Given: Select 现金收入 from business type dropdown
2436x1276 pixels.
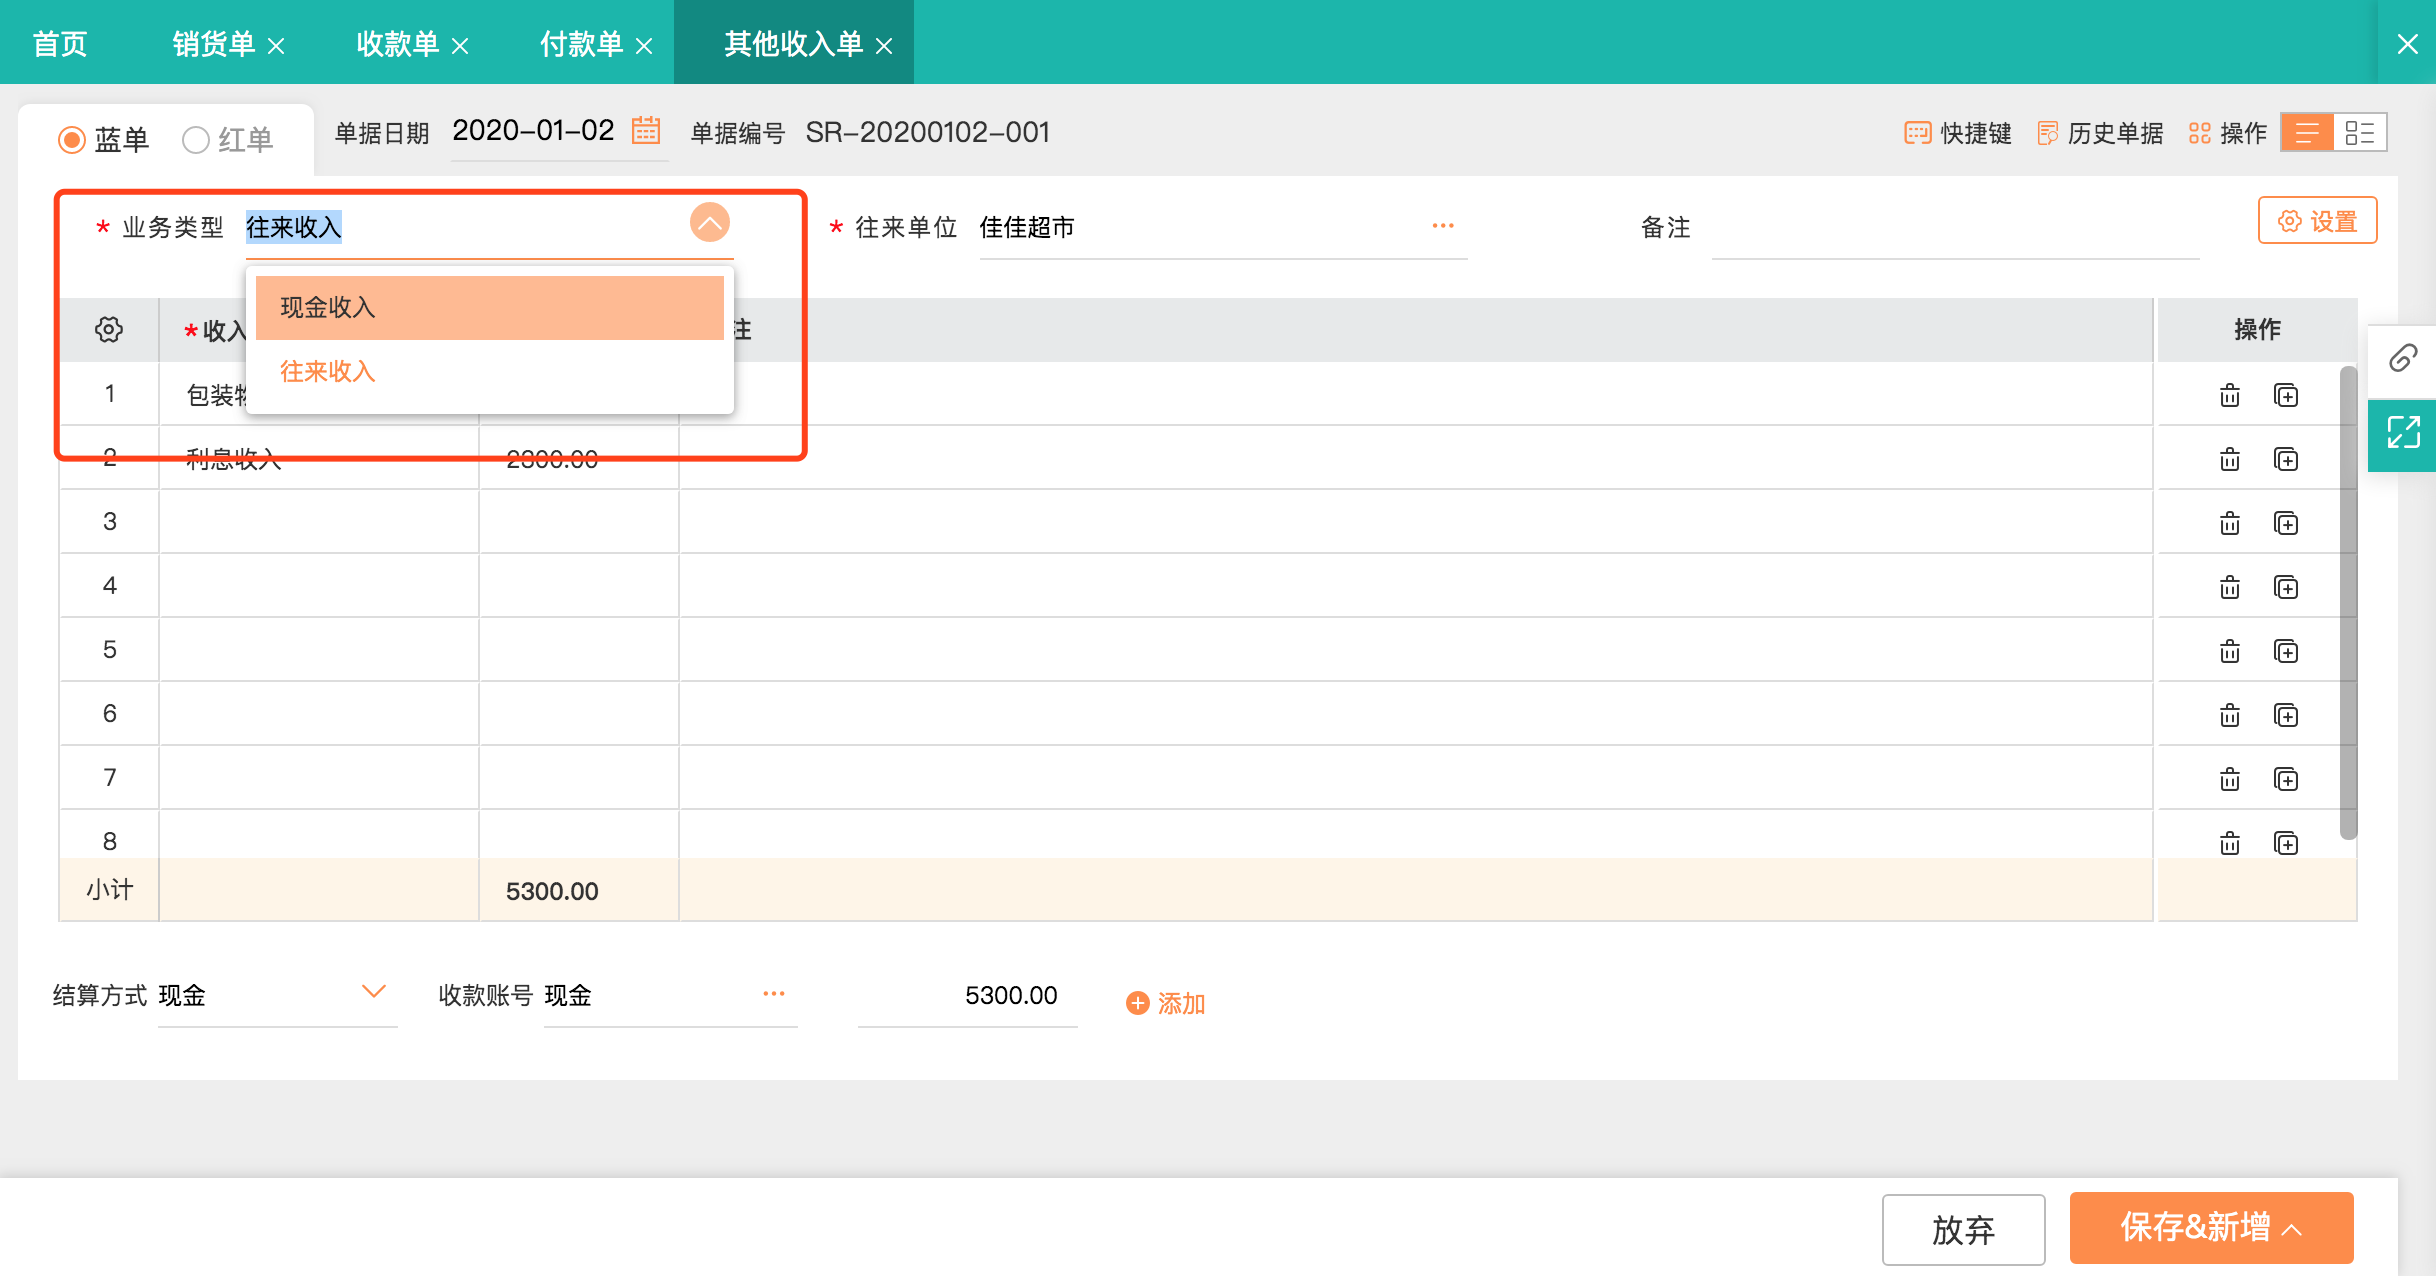Looking at the screenshot, I should [x=490, y=306].
